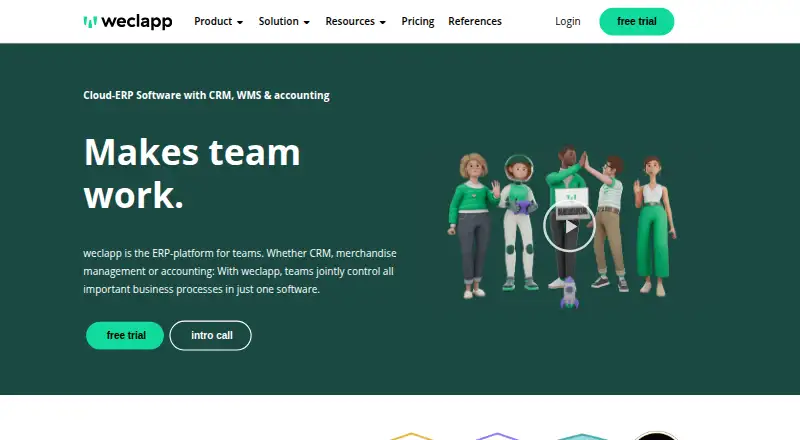Open the Product dropdown menu
This screenshot has height=440, width=800.
point(218,21)
